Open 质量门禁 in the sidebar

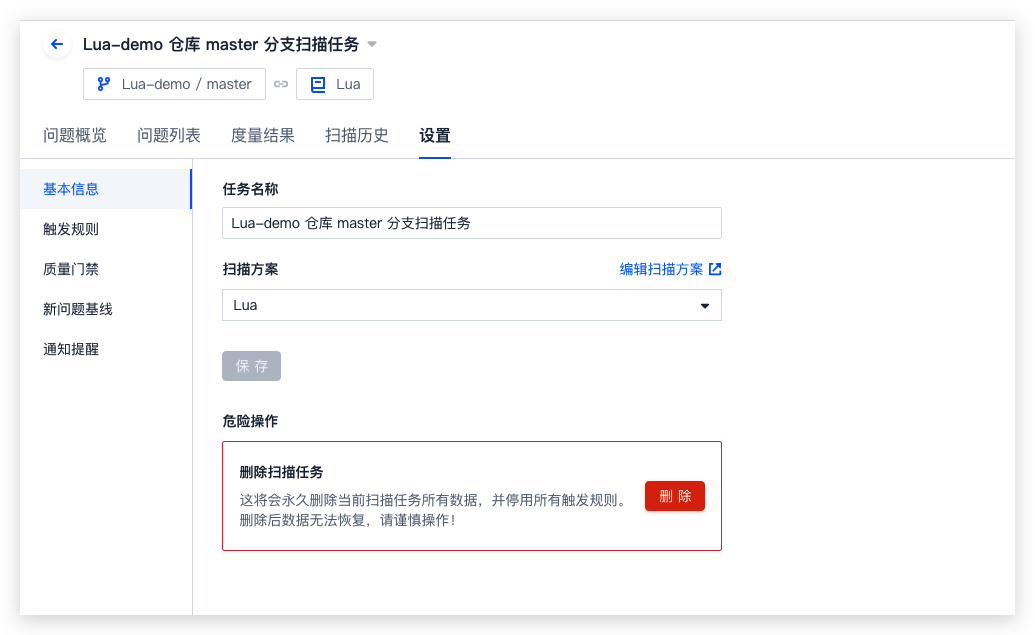click(x=71, y=269)
